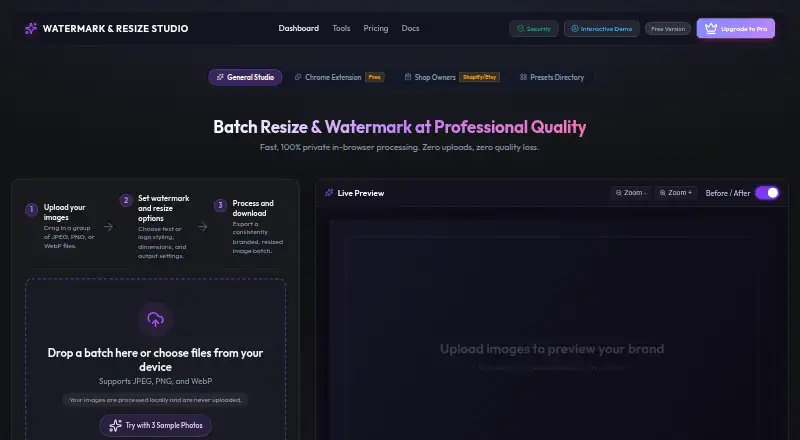This screenshot has width=800, height=440.
Task: Click the crown icon on Upgrade to Pro
Action: 711,29
